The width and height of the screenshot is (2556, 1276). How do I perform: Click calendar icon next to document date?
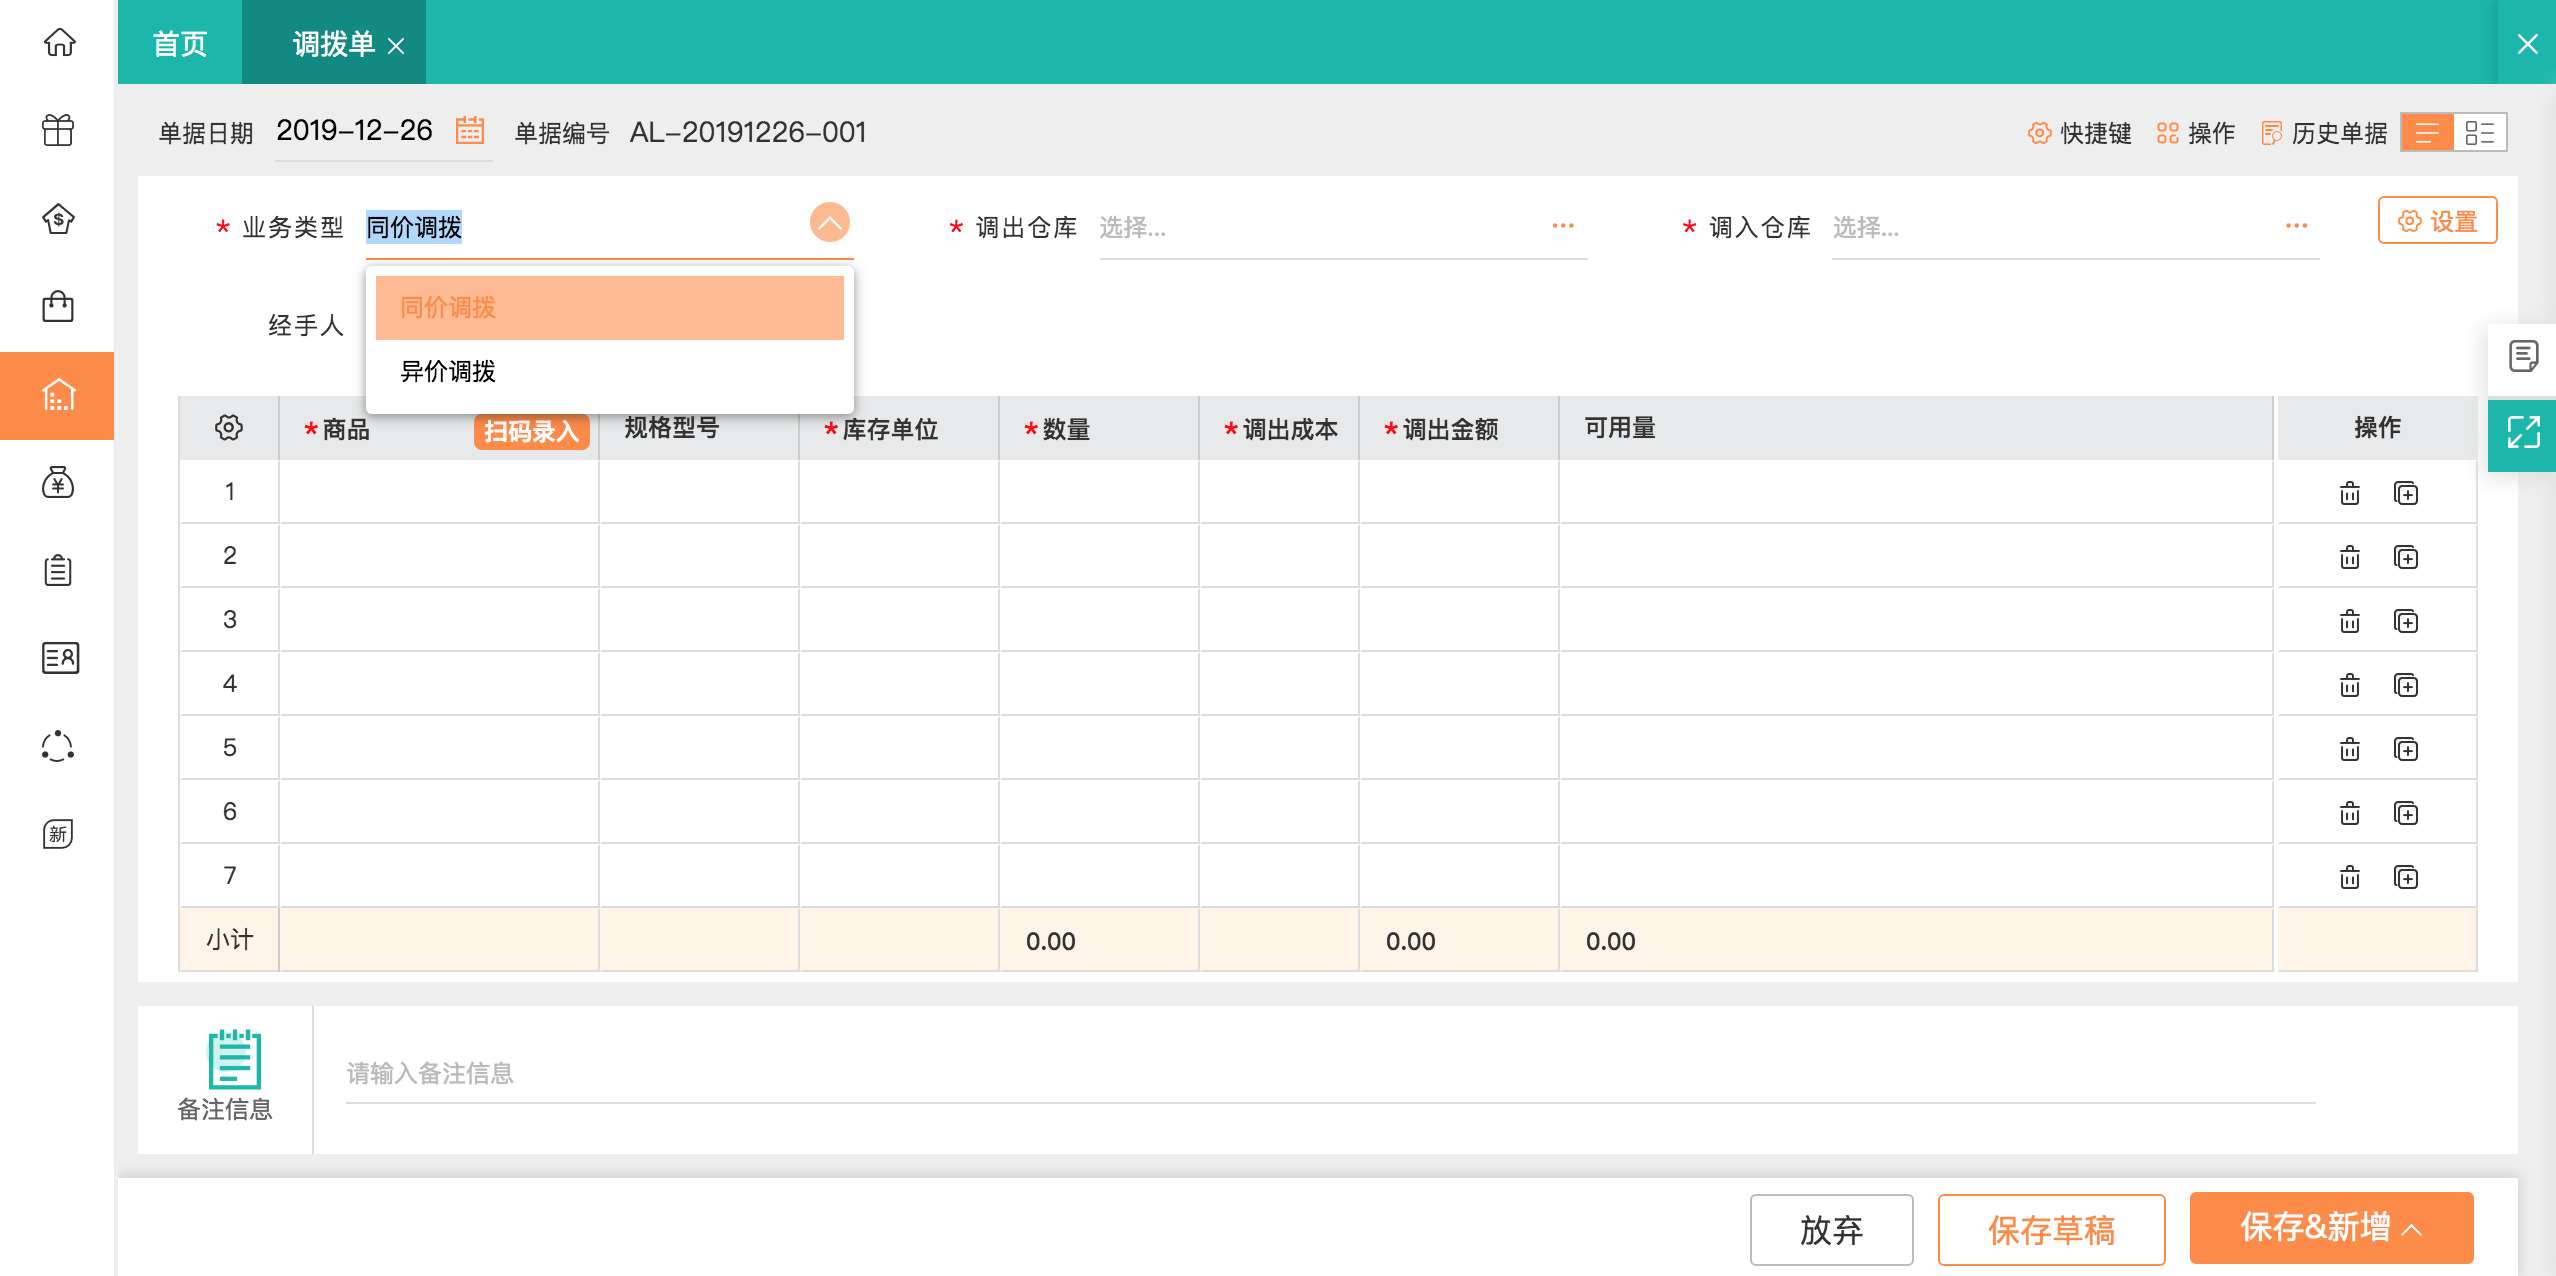(x=473, y=132)
